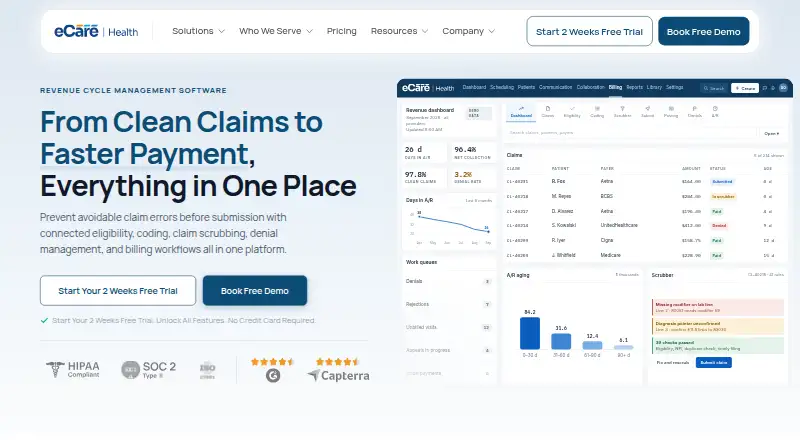
Task: Click the 'Missing modifier' scrubber alert
Action: click(x=717, y=307)
